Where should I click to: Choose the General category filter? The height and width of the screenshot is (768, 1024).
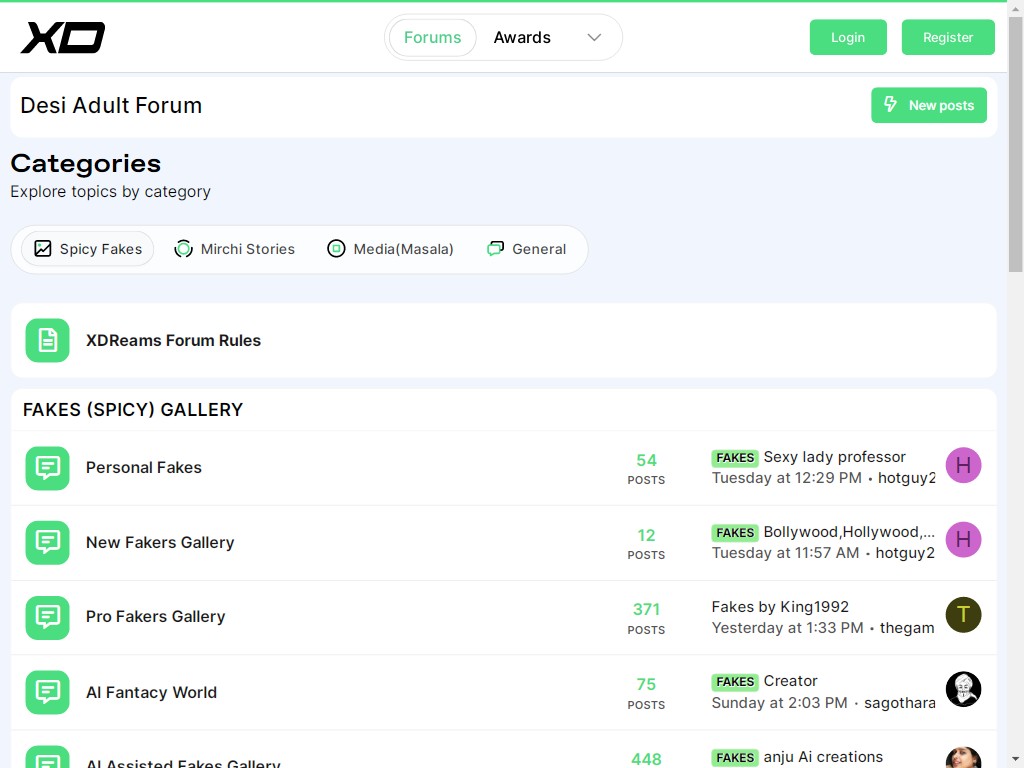coord(526,249)
